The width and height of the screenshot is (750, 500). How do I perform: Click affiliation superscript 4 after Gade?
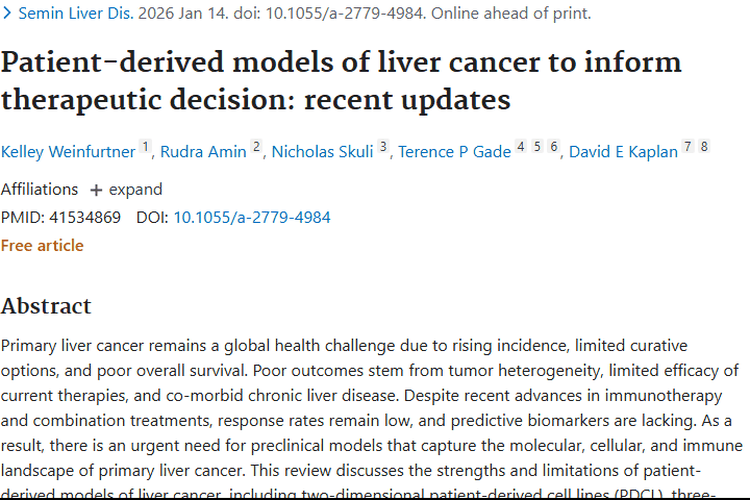click(521, 146)
